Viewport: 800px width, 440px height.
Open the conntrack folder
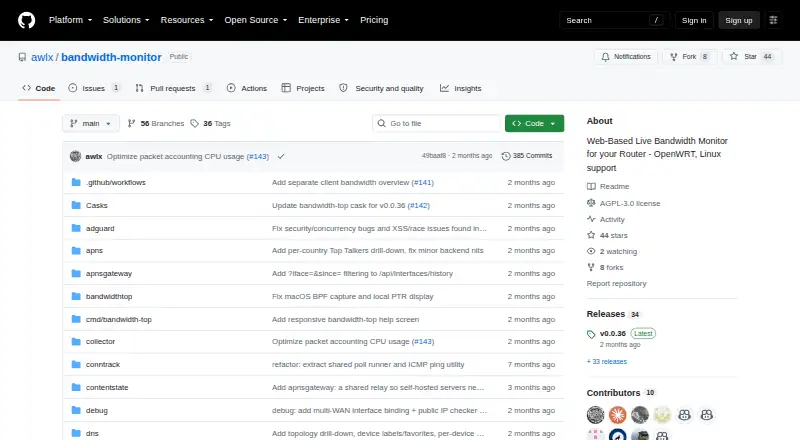coord(103,364)
